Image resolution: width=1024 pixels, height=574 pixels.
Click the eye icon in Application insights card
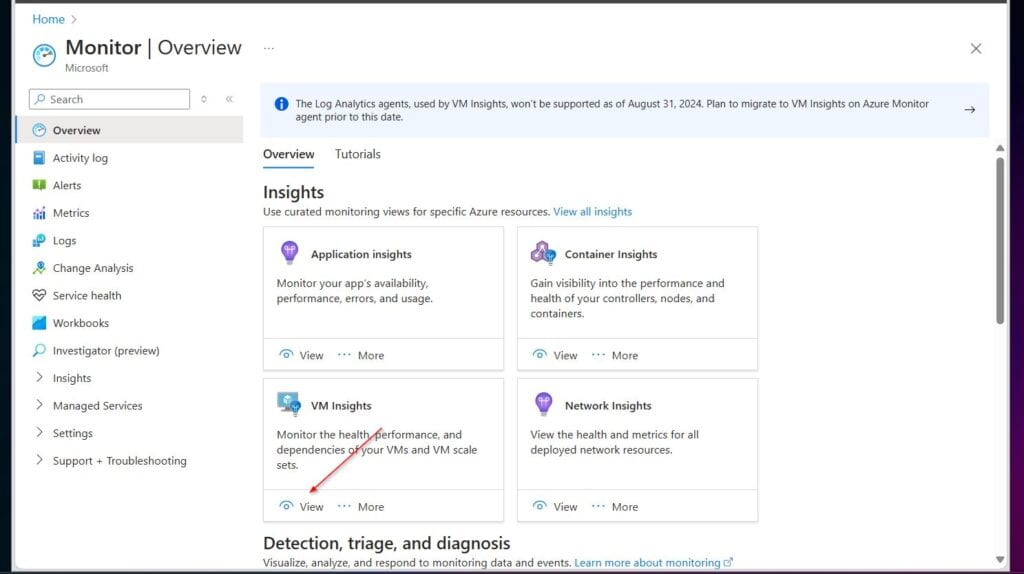point(286,355)
